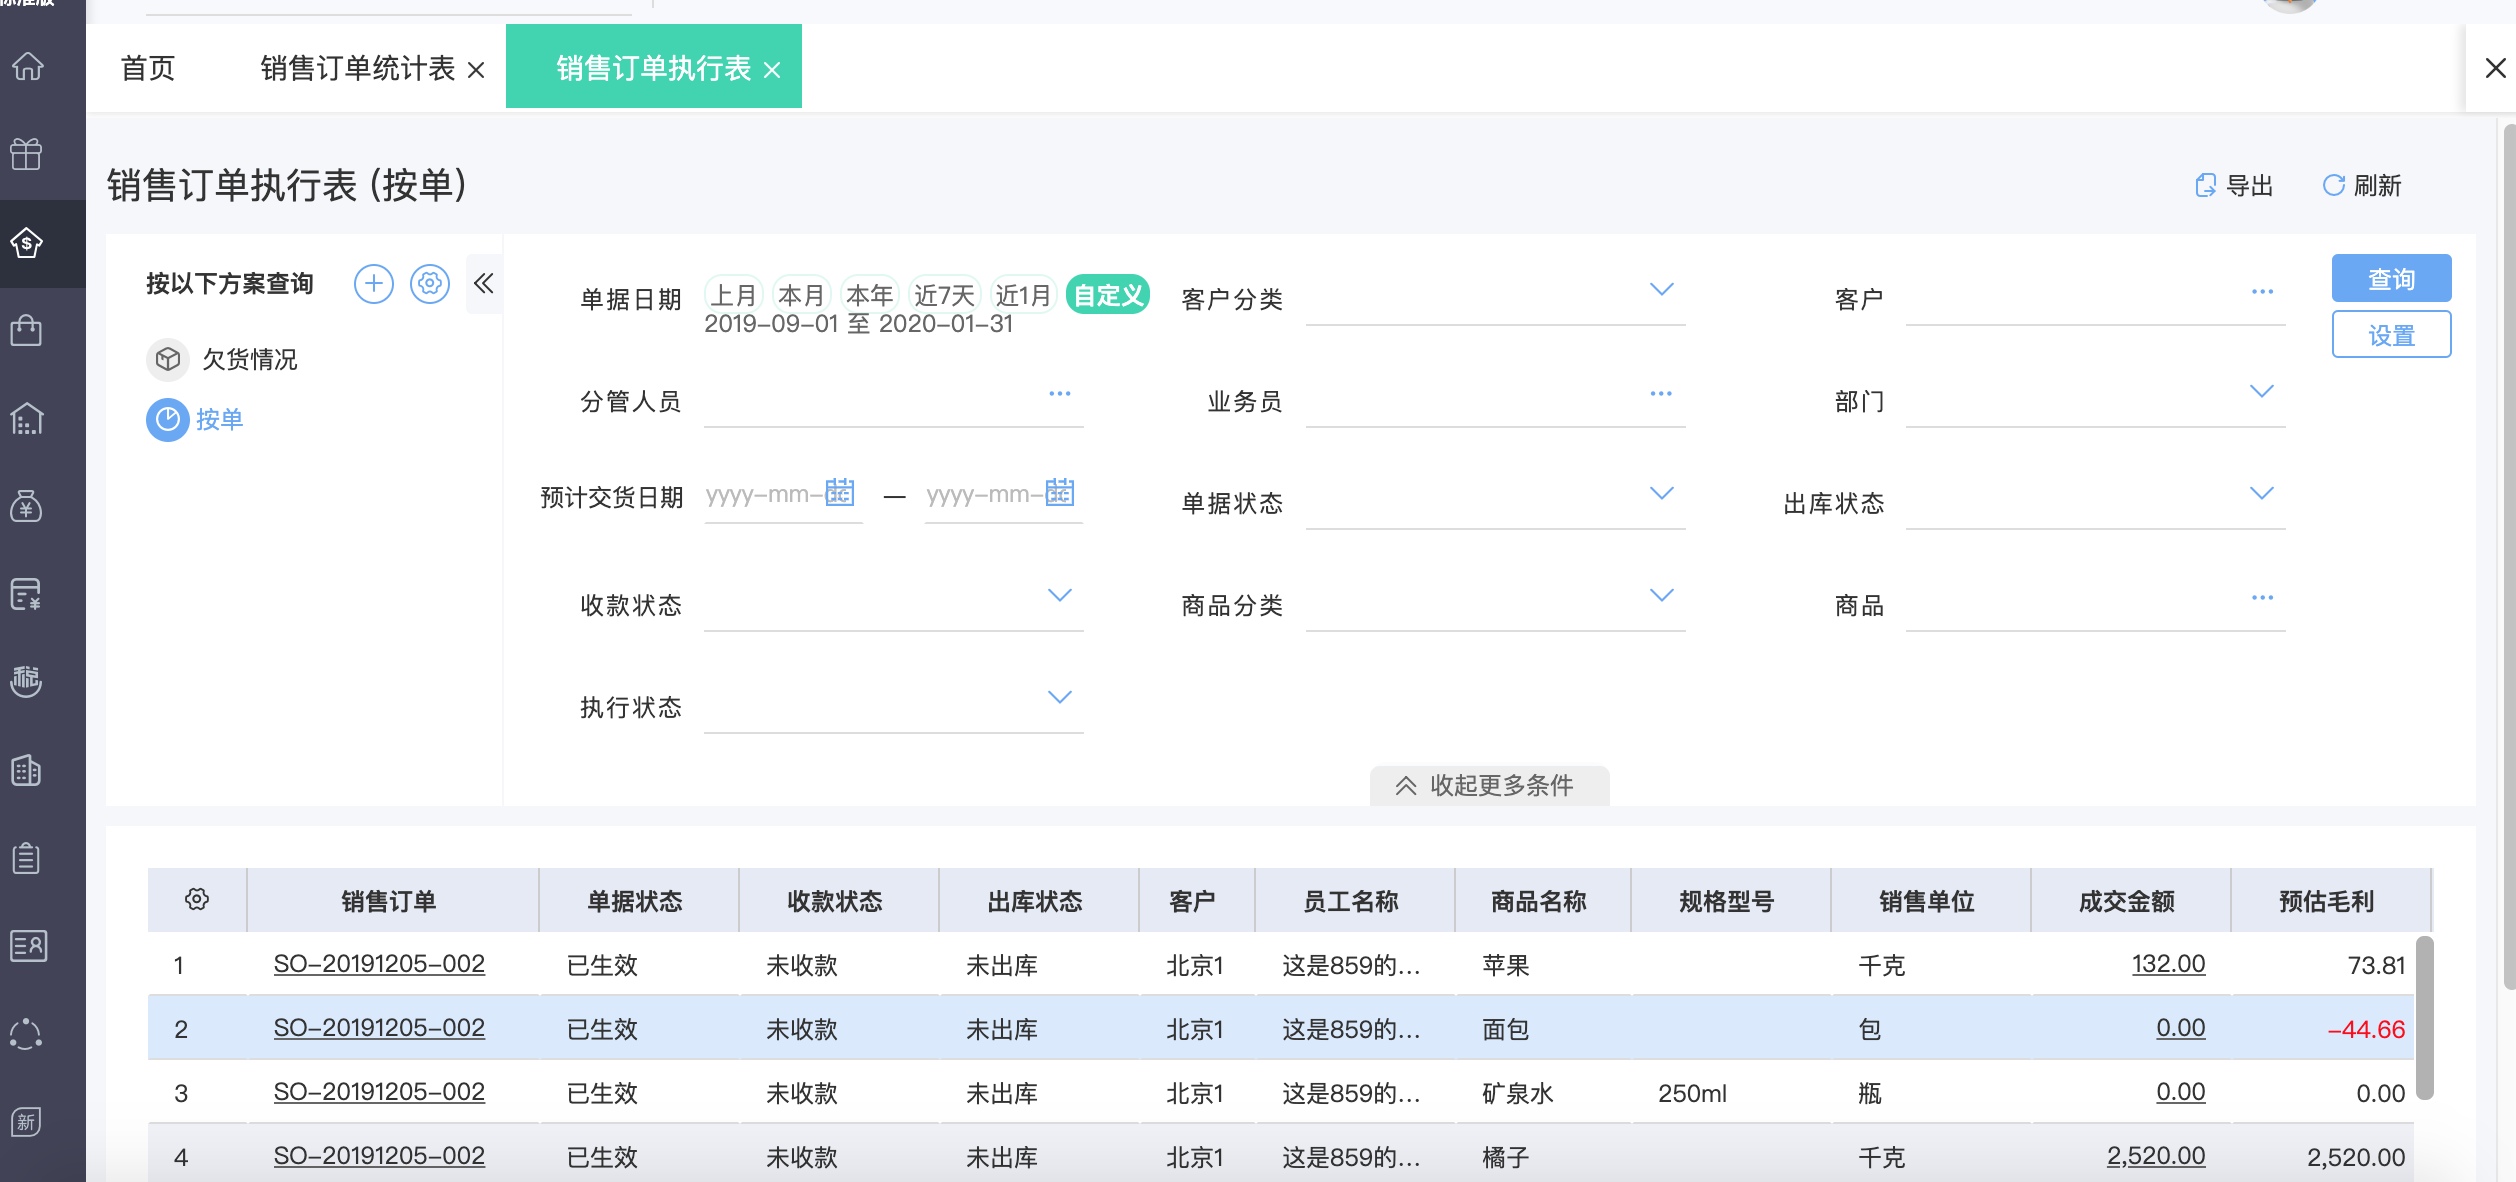This screenshot has height=1182, width=2516.
Task: Click the settings gear icon in table header
Action: click(x=193, y=900)
